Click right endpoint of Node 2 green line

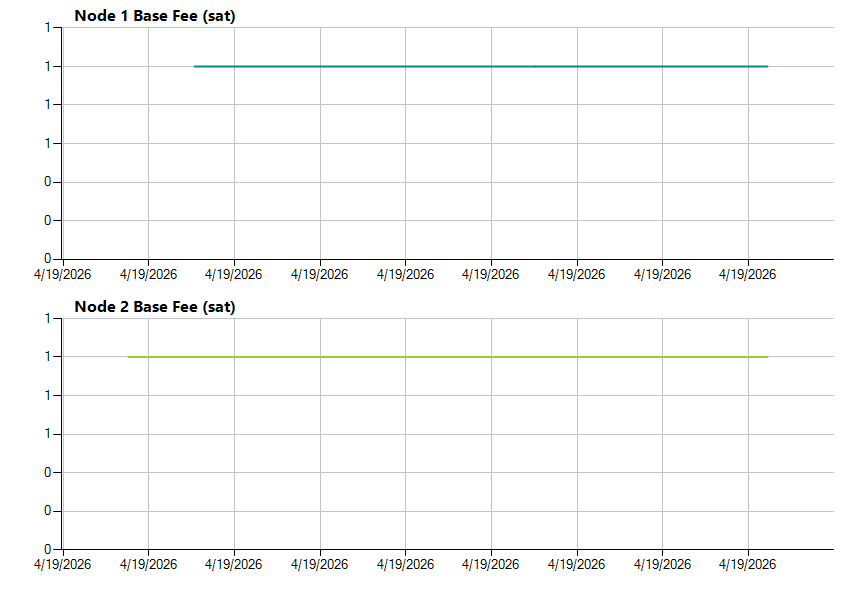767,357
